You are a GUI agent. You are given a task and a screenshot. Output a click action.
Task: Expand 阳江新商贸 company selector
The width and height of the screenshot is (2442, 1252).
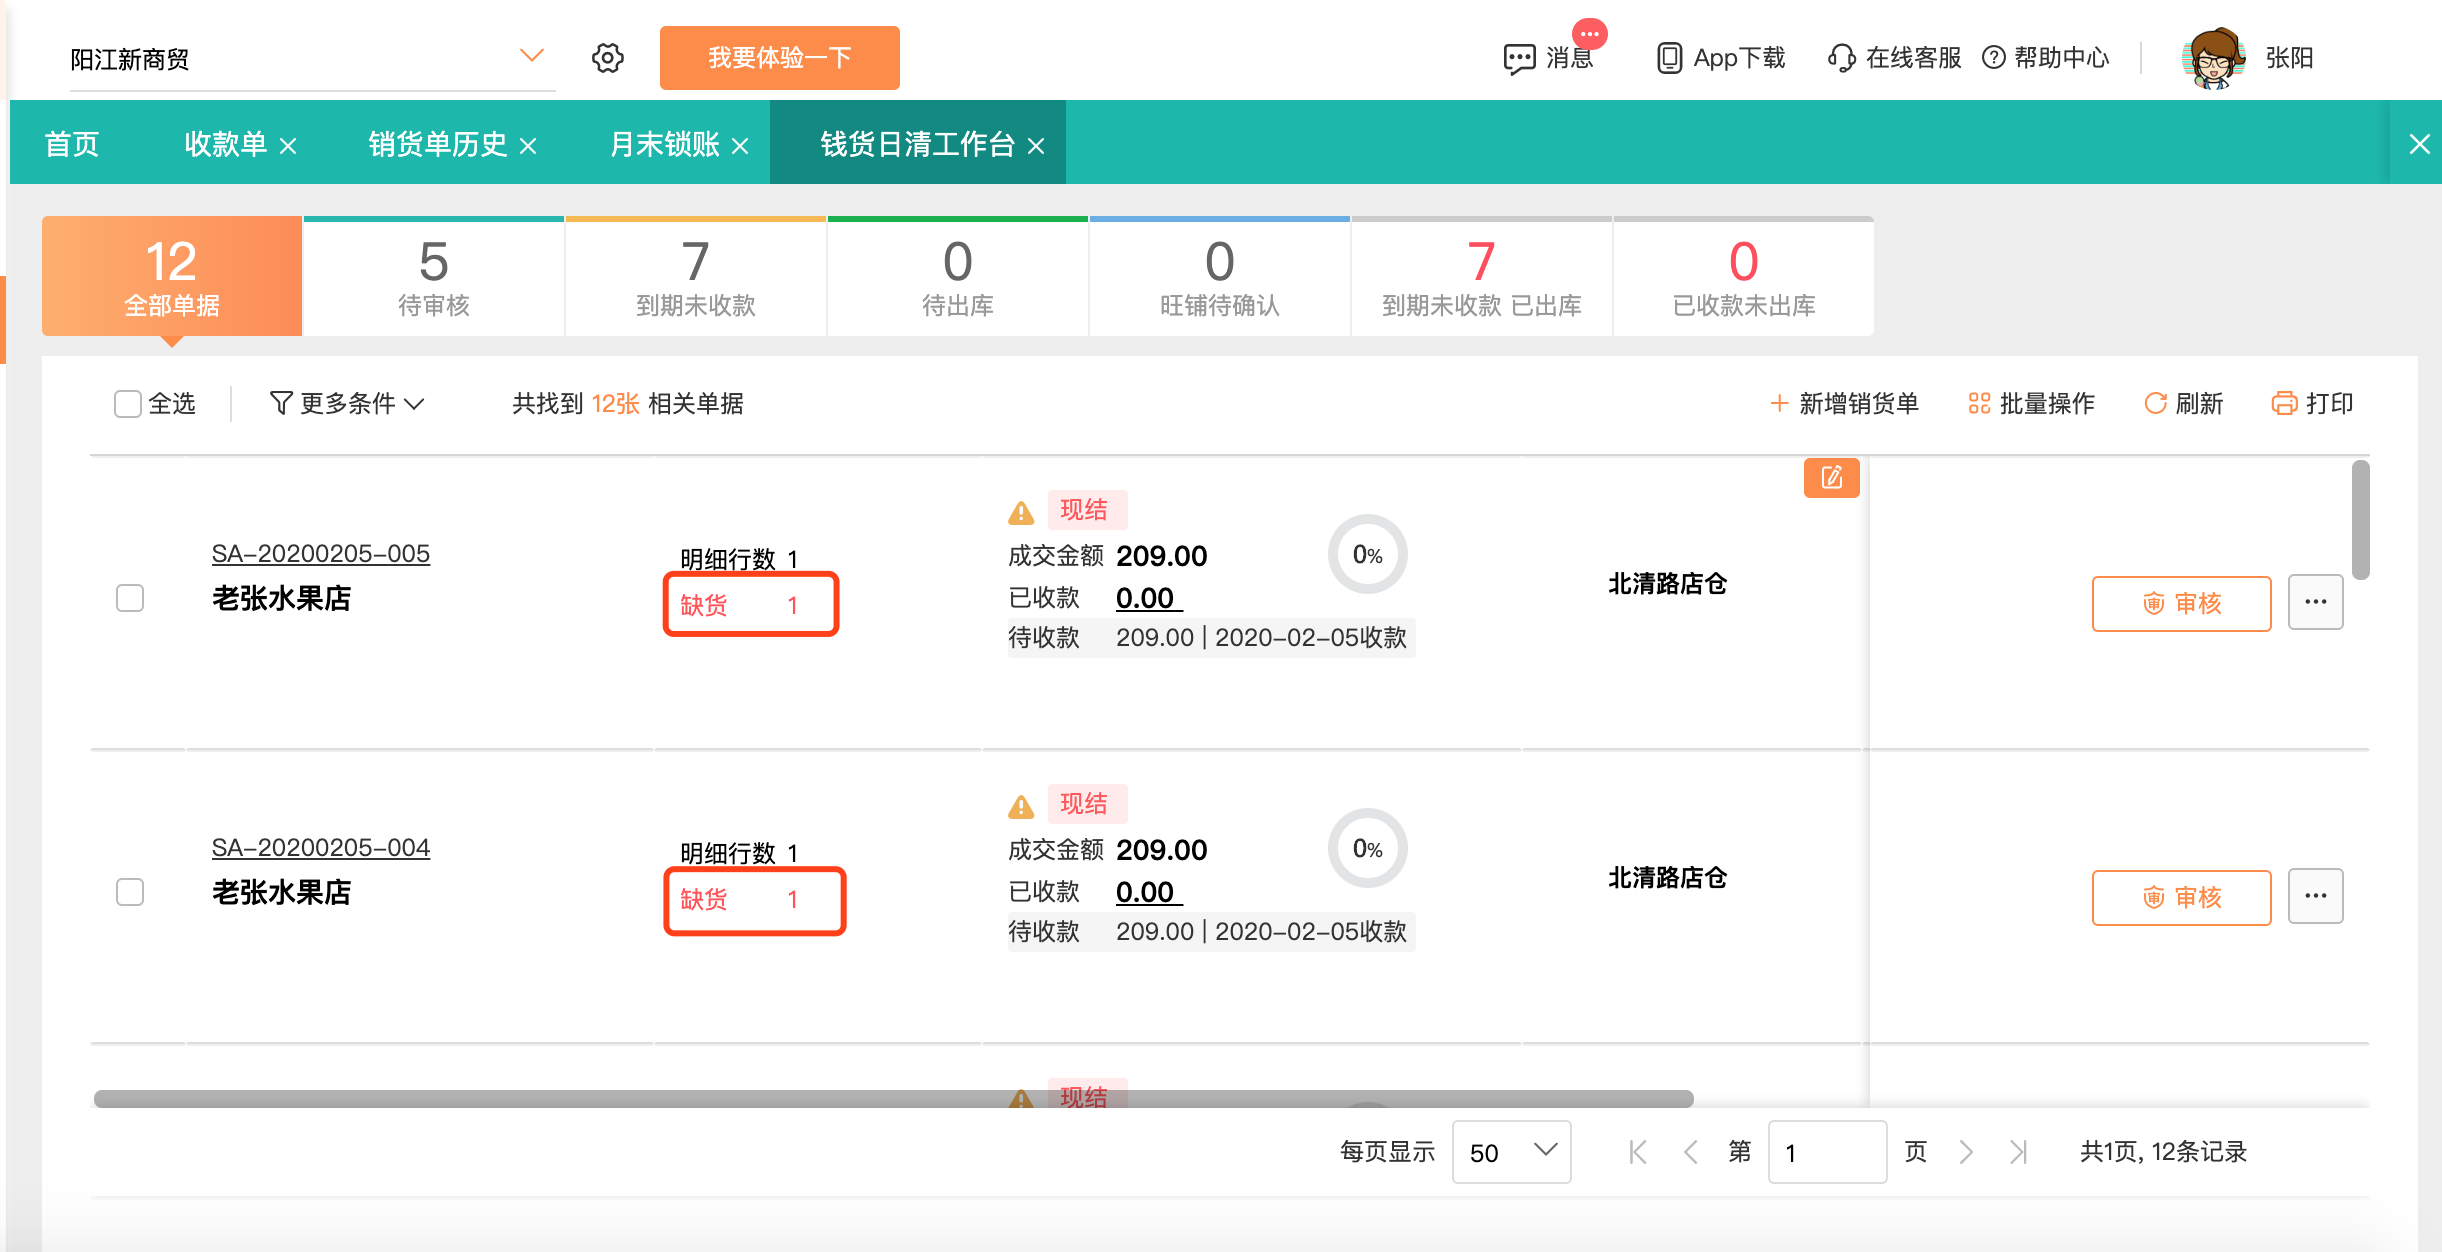(x=527, y=56)
